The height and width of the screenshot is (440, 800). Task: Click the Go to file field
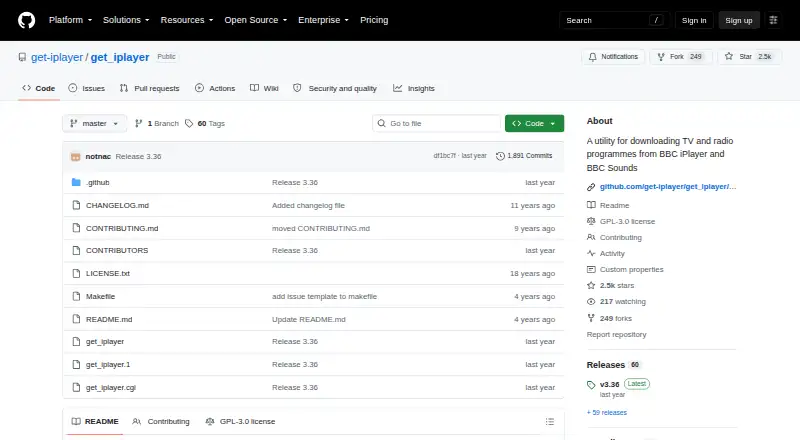coord(436,124)
